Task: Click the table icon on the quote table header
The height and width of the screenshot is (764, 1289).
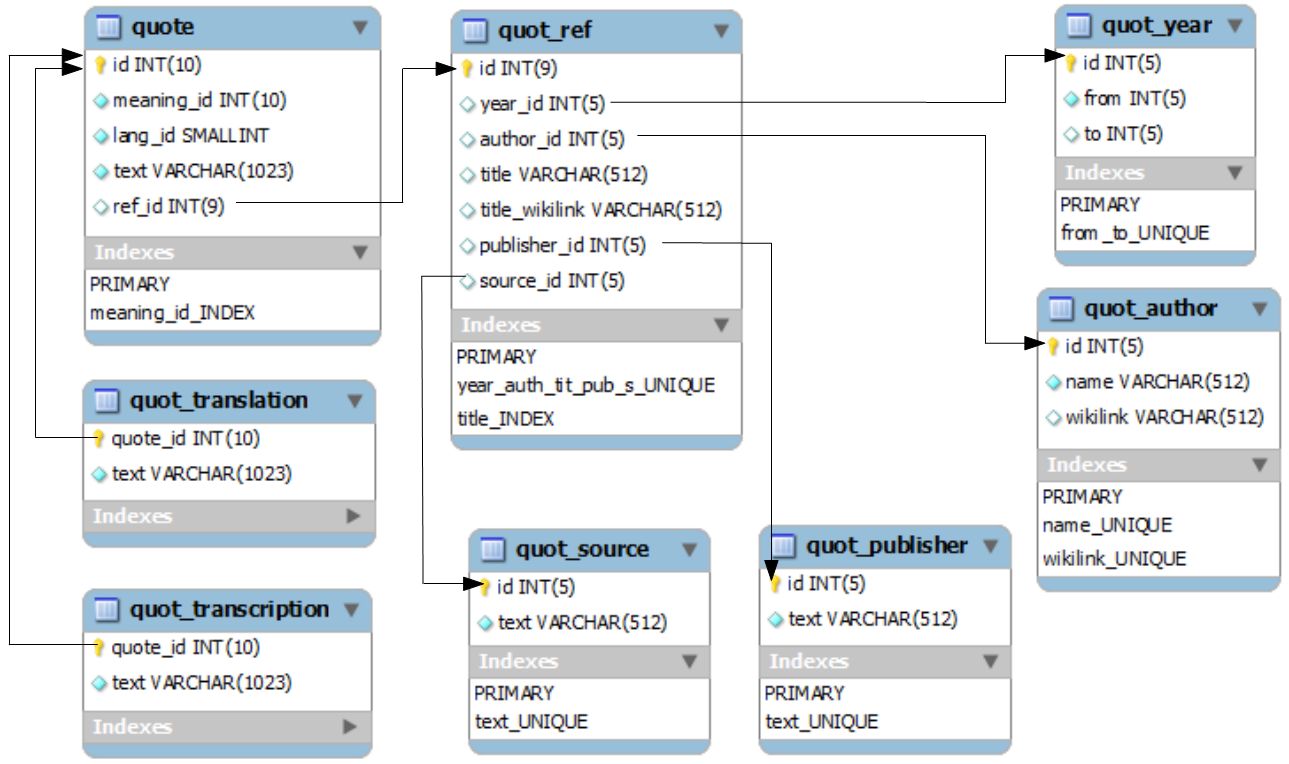Action: [x=107, y=24]
